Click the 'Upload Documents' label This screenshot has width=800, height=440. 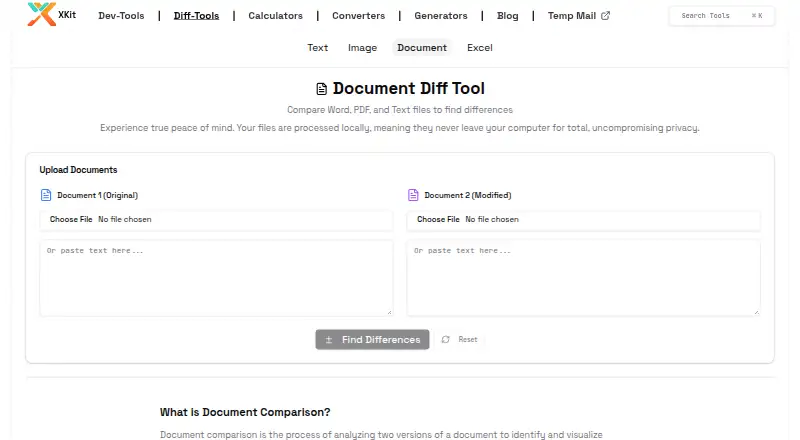78,170
